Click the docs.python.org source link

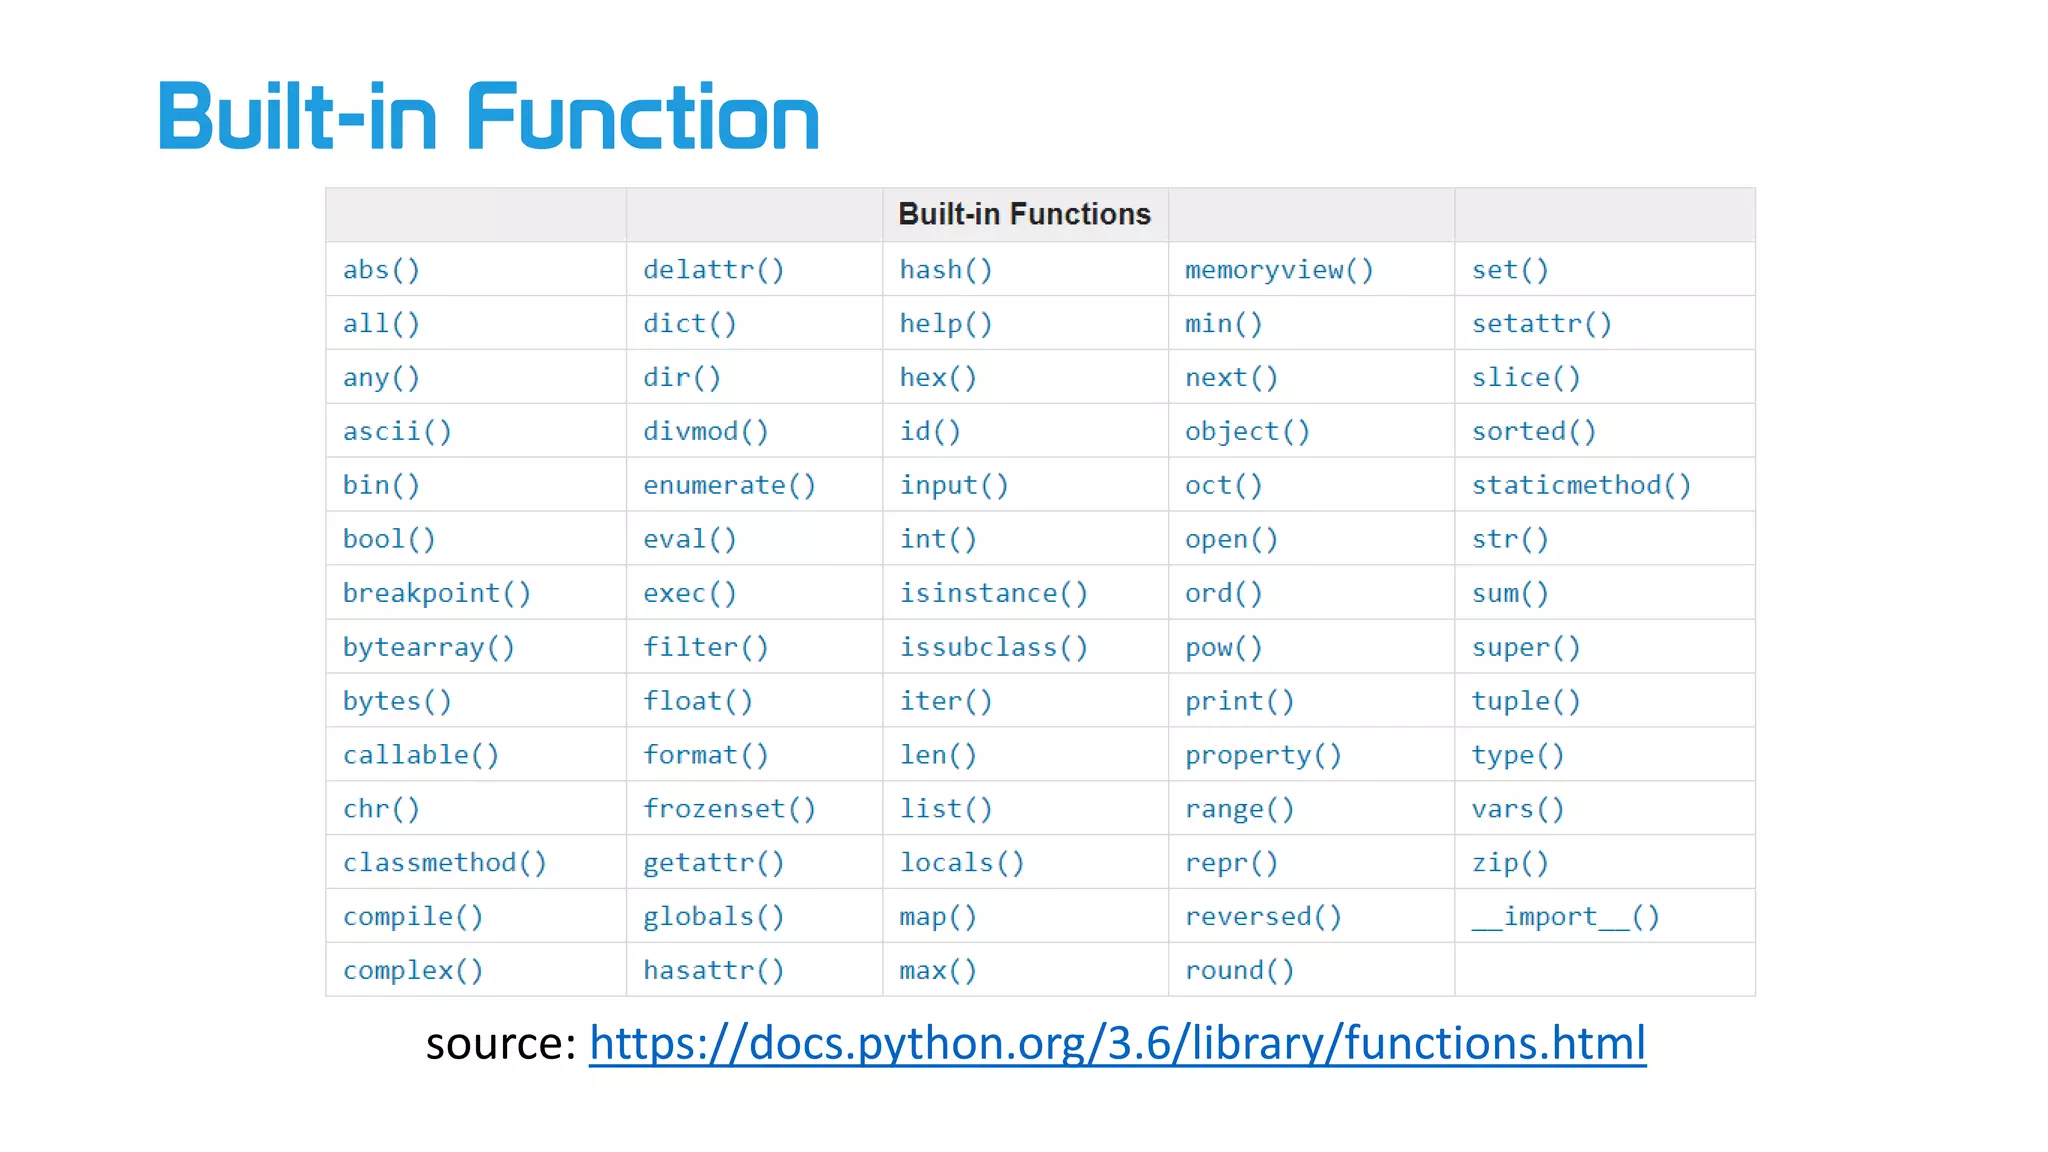[x=1117, y=1043]
